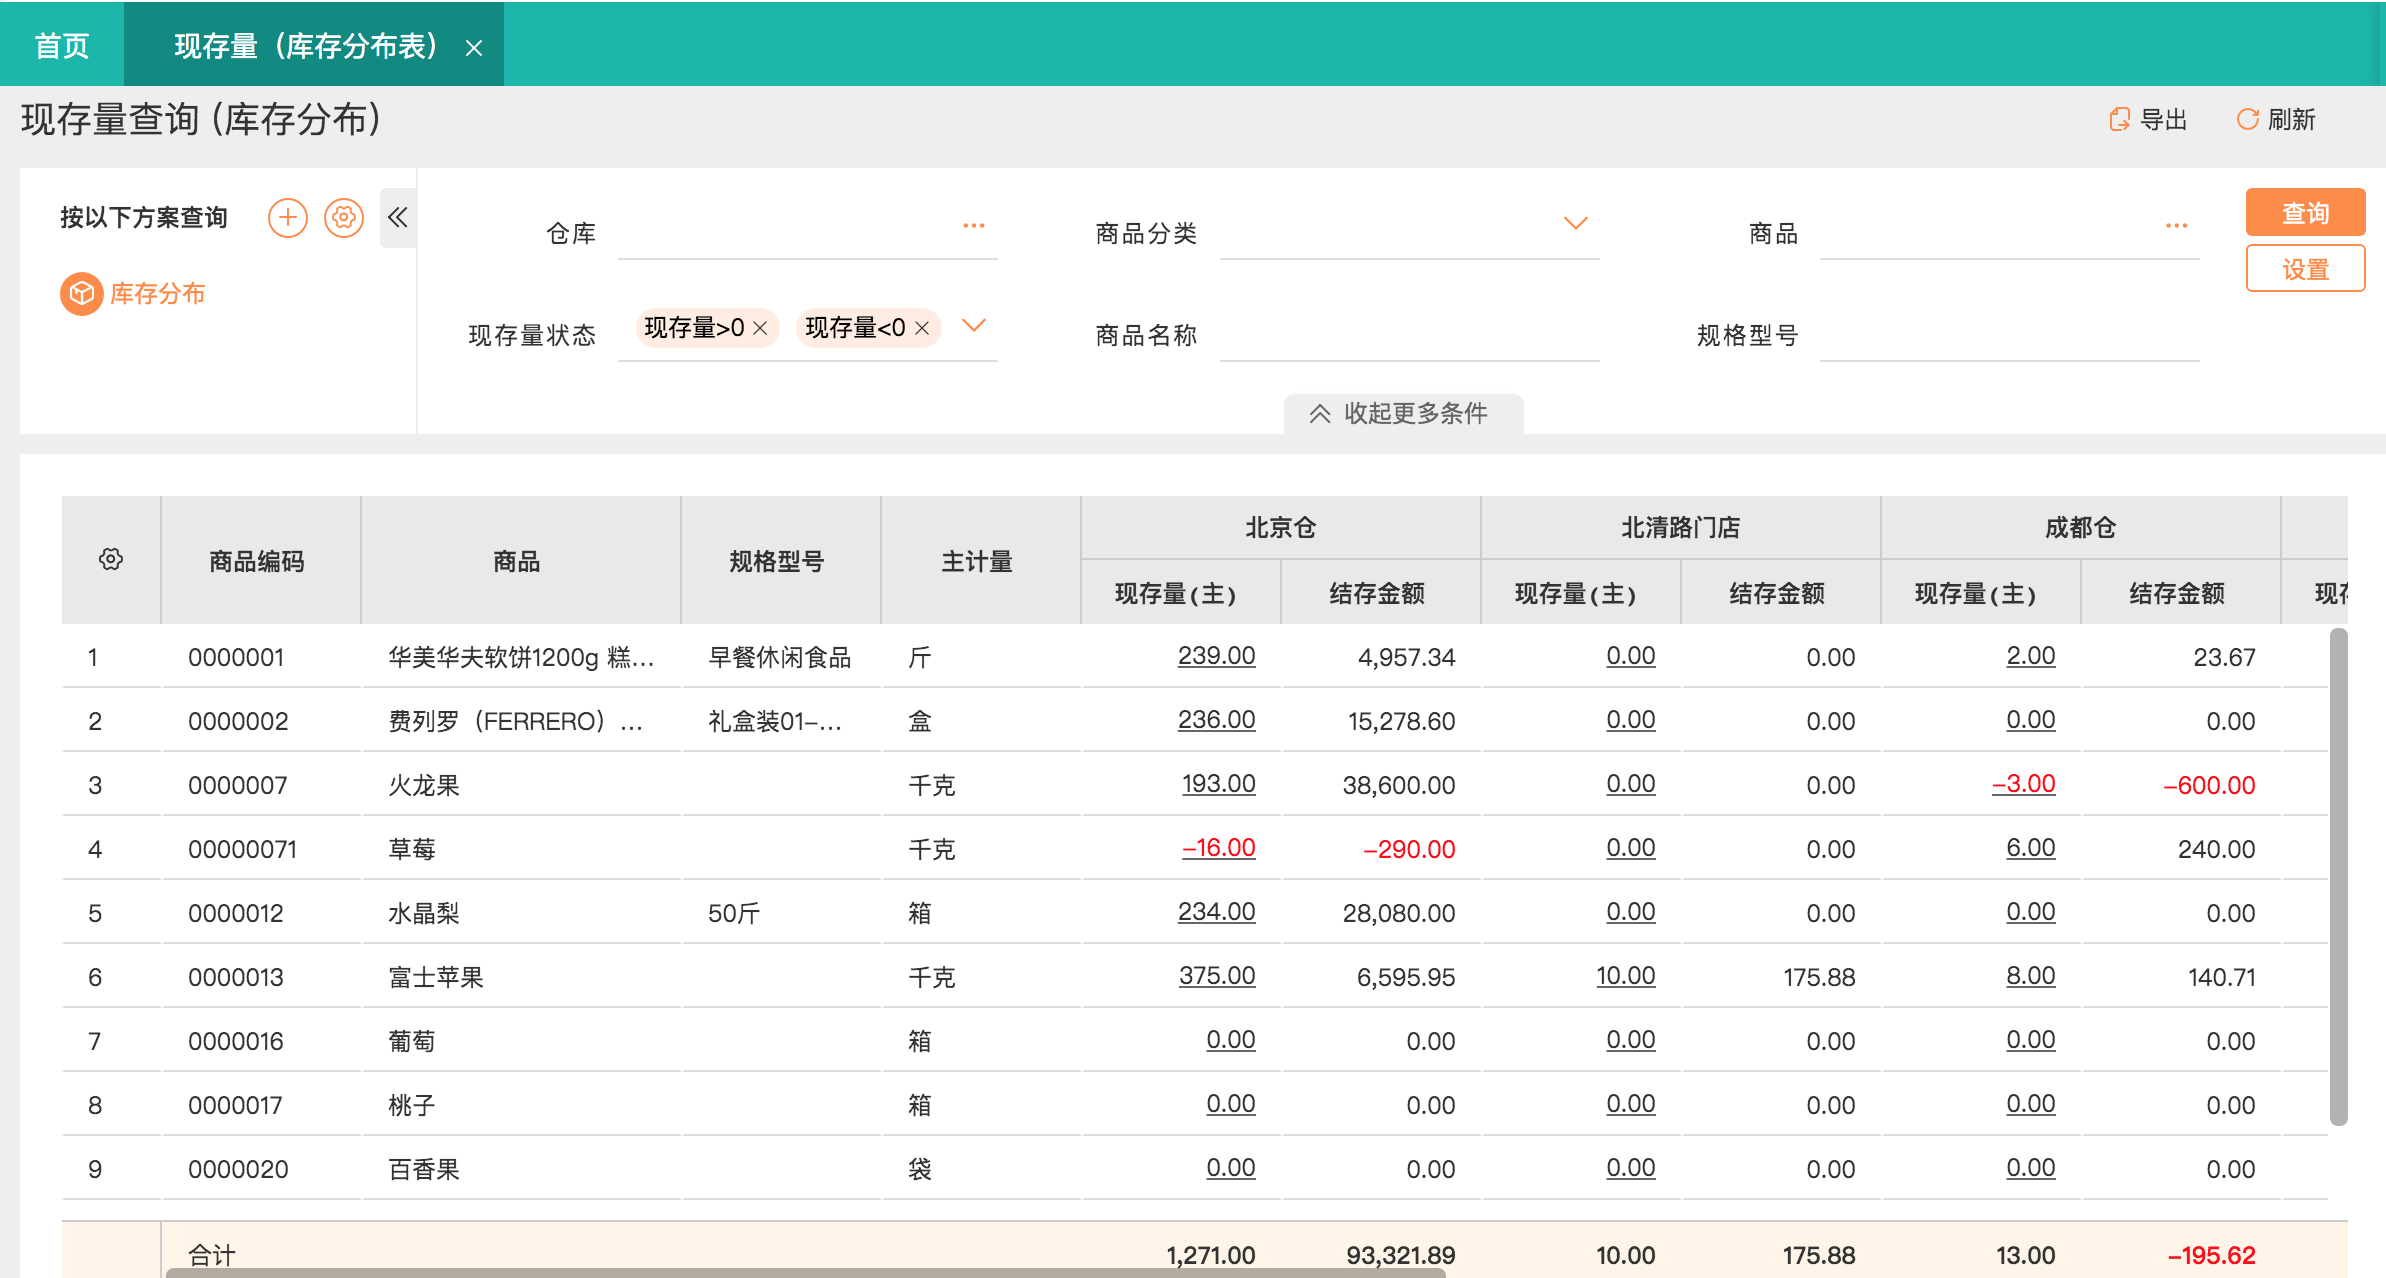The image size is (2386, 1278).
Task: Click the 设置 settings button
Action: coord(2304,268)
